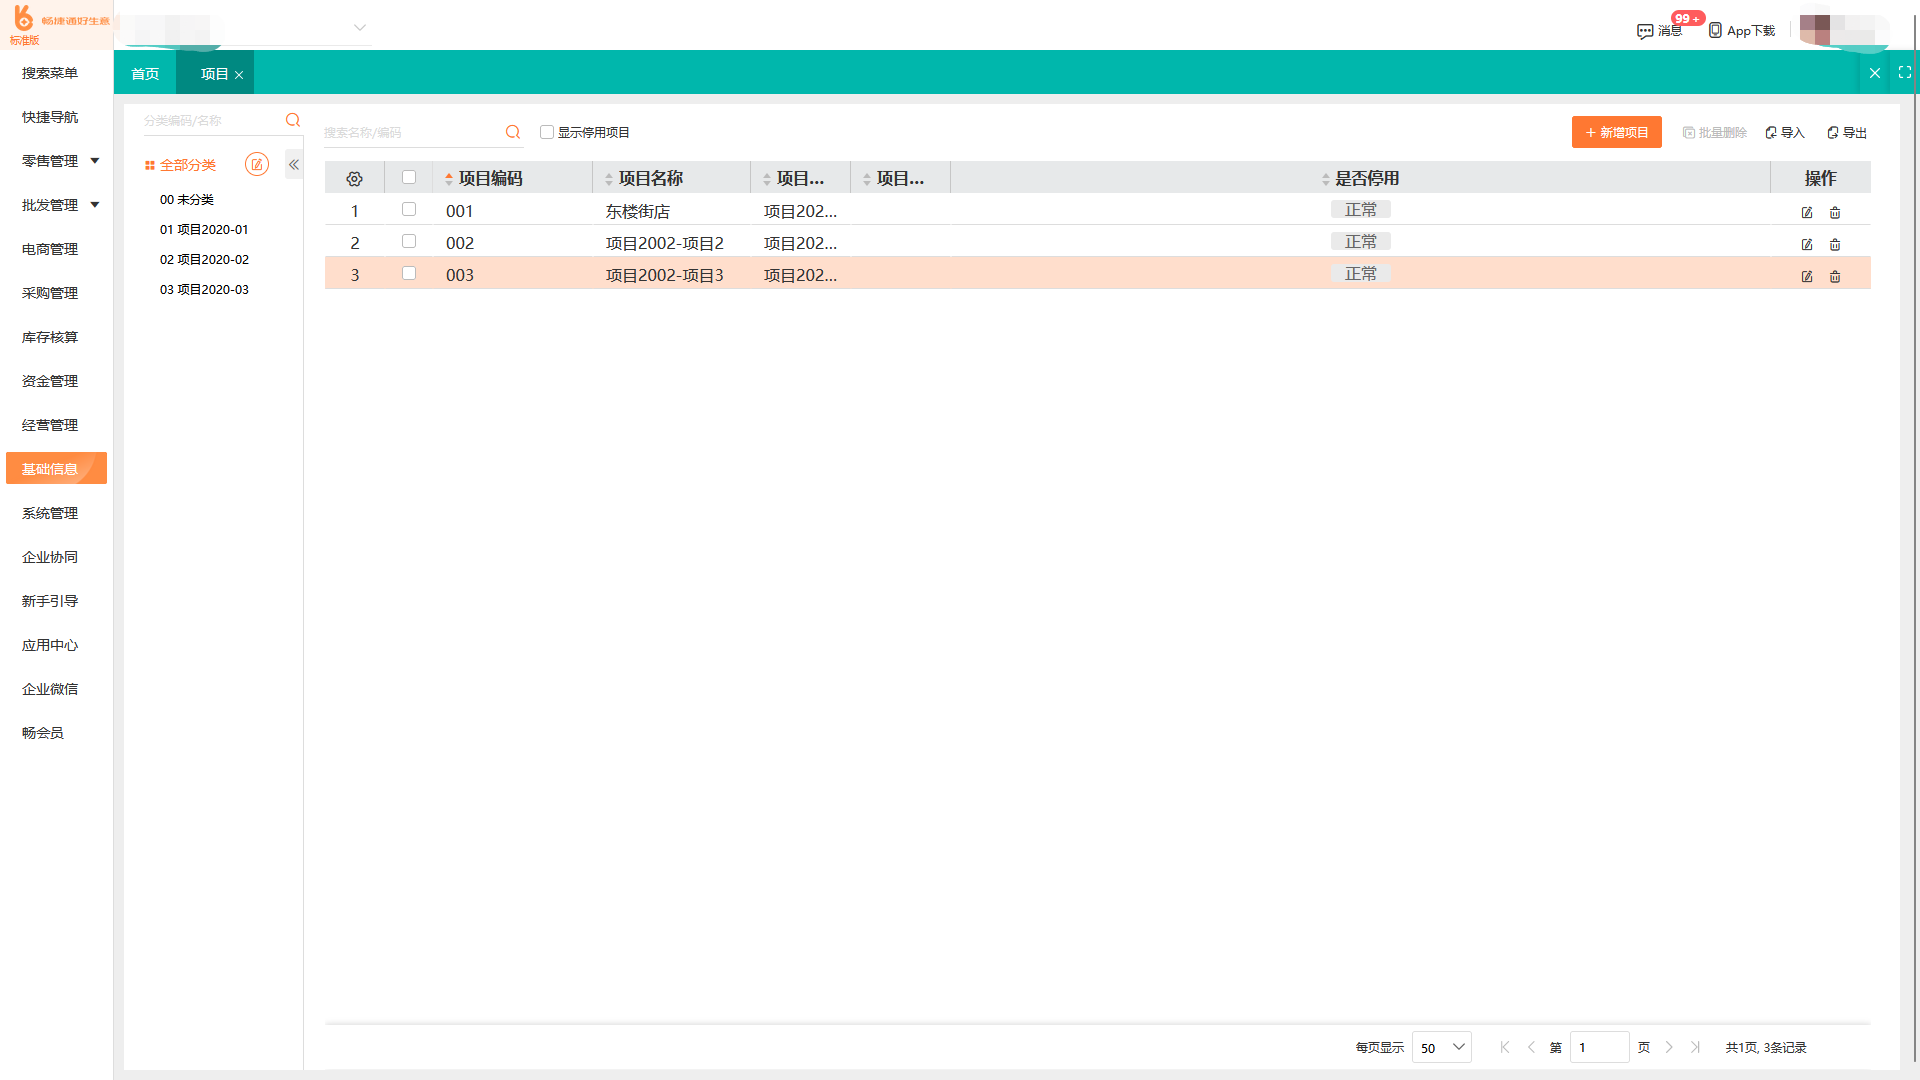Click 新增项目 button
The image size is (1920, 1080).
point(1615,132)
